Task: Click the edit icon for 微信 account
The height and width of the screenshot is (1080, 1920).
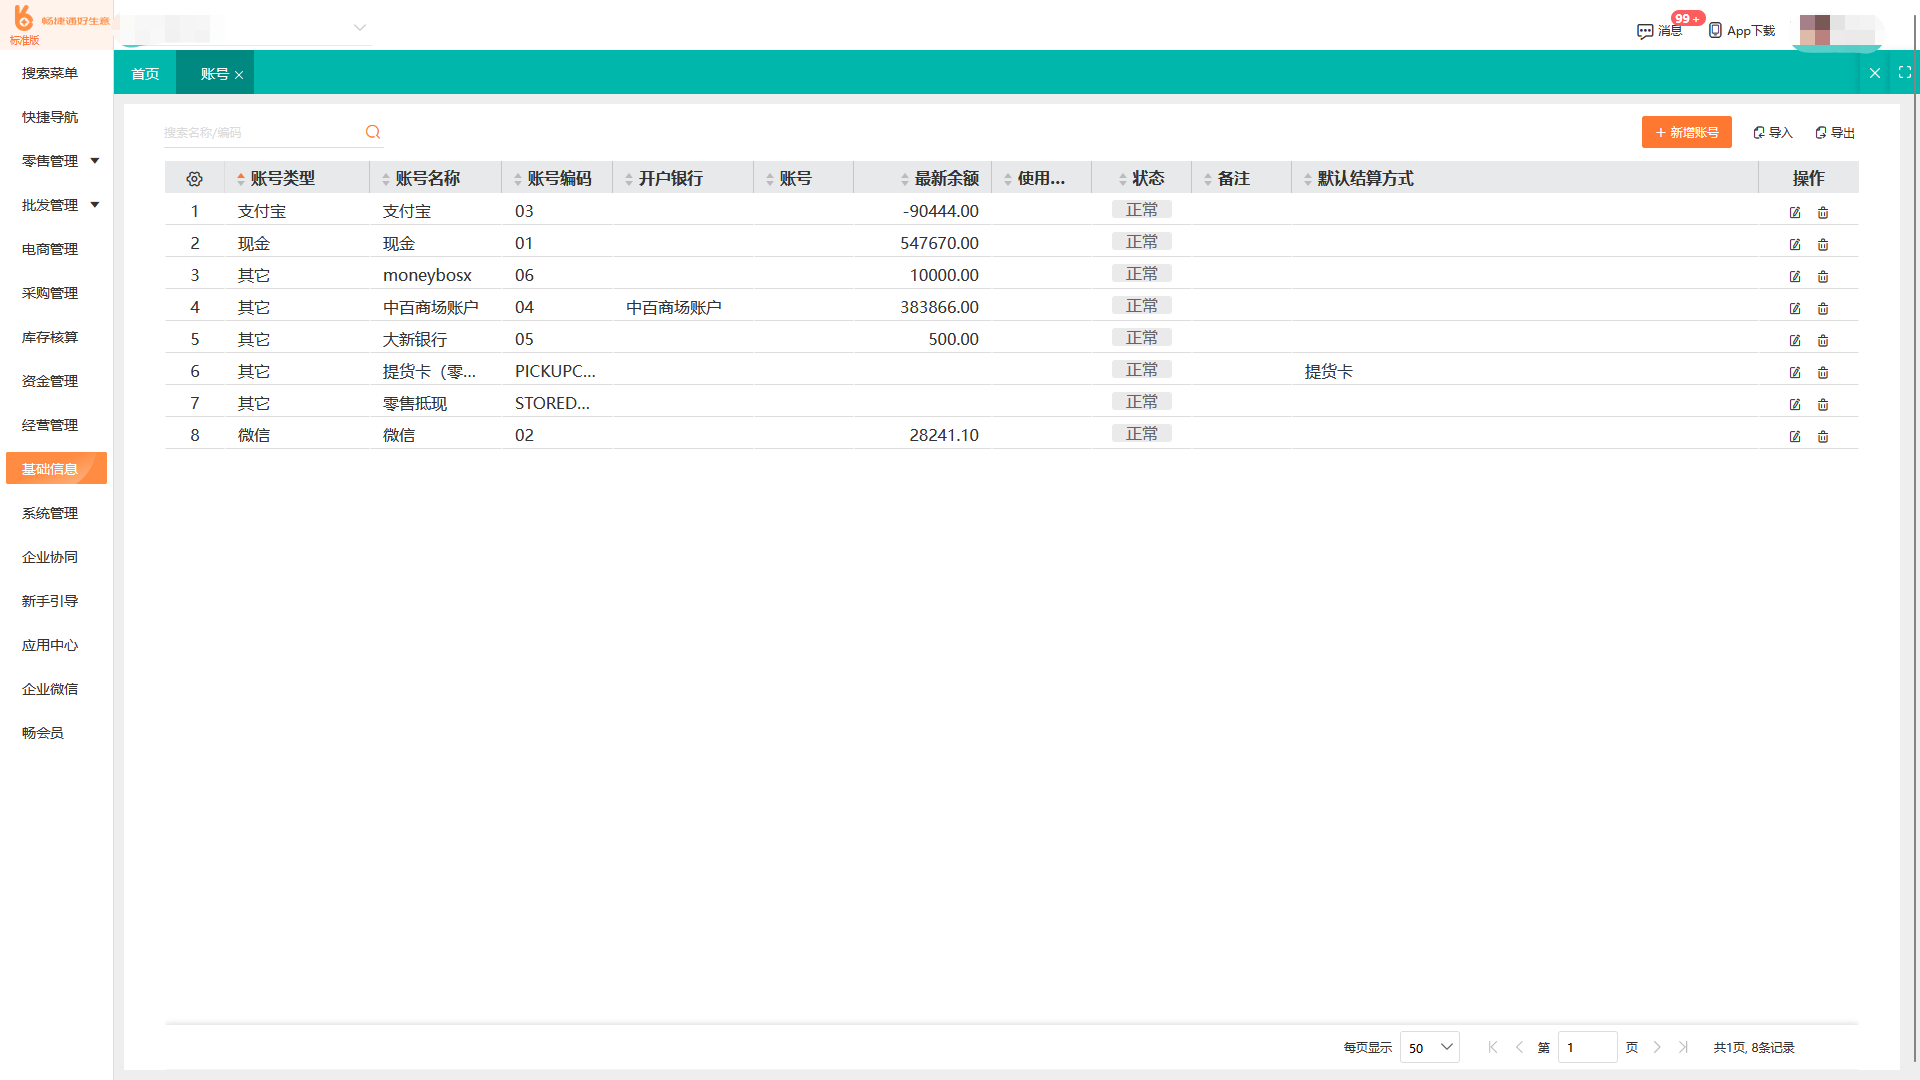Action: coord(1795,434)
